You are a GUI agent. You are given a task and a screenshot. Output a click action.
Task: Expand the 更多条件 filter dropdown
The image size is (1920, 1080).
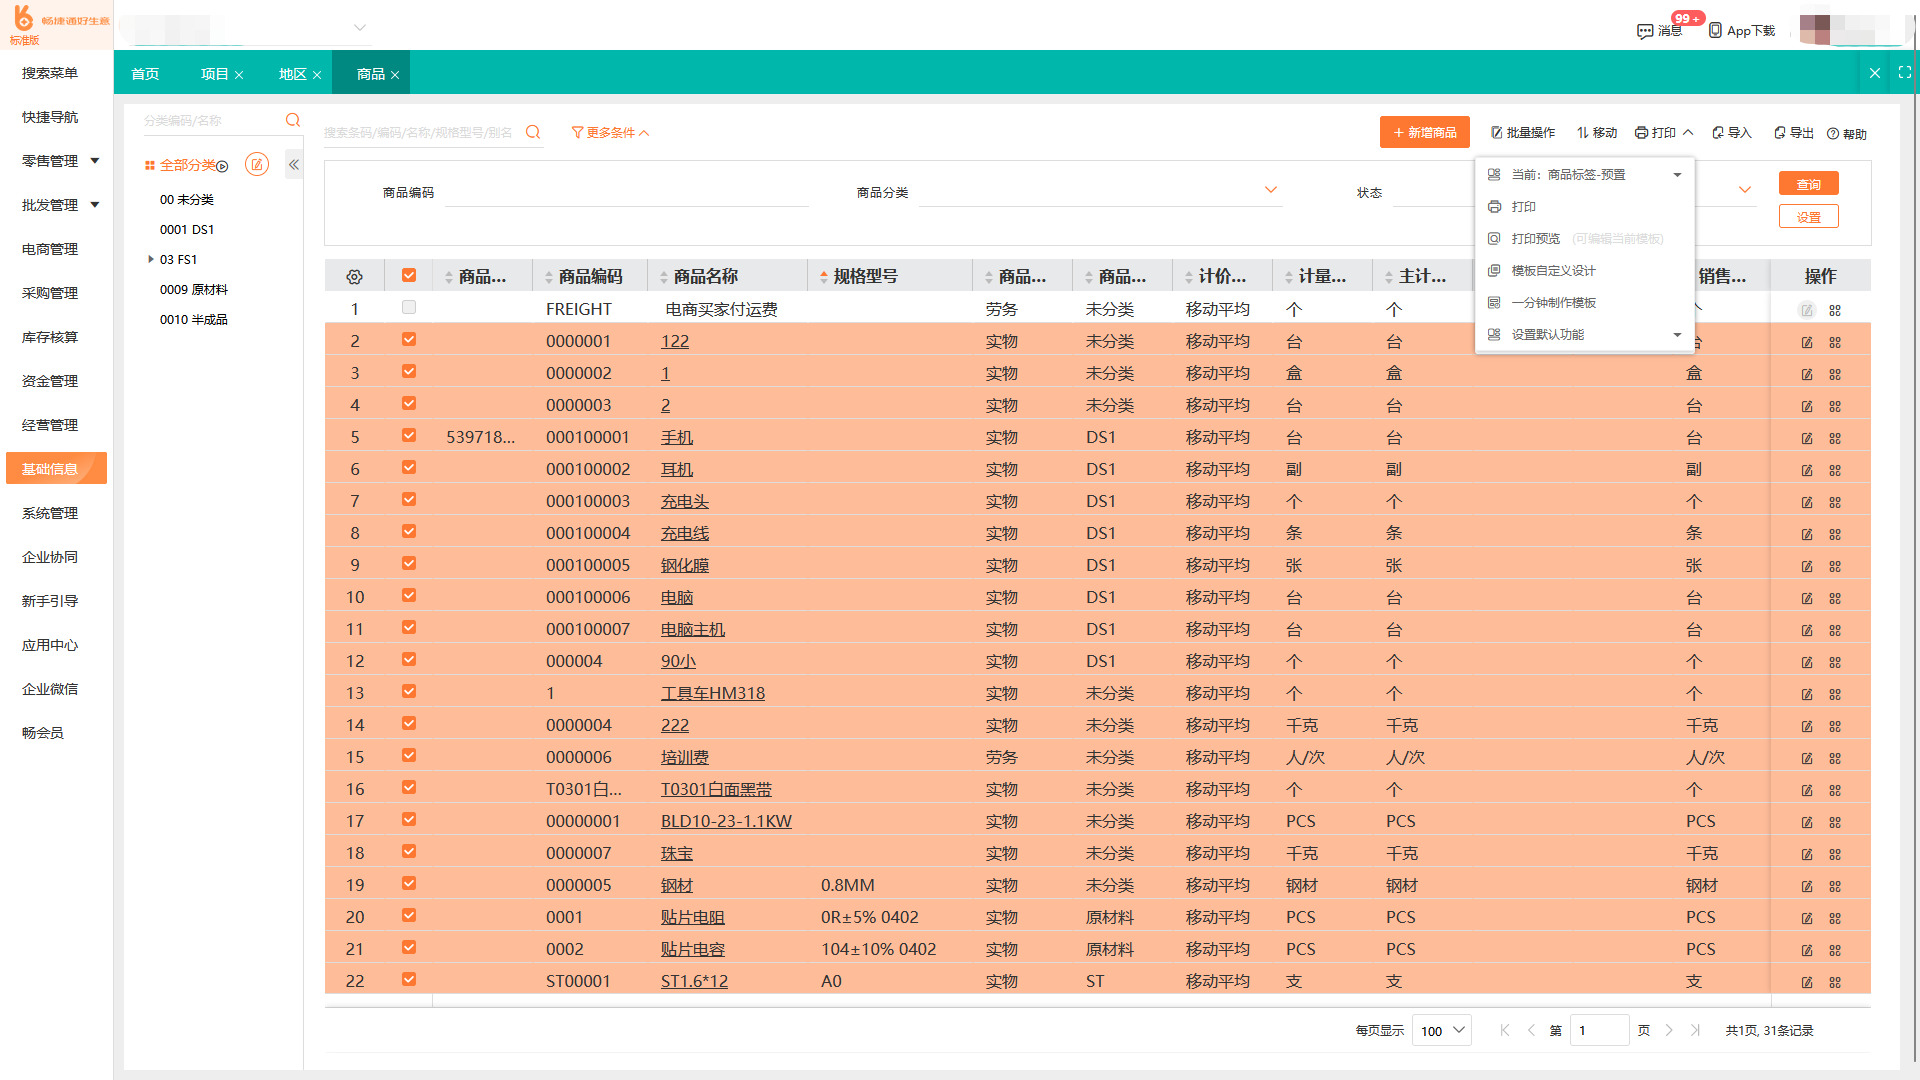613,132
